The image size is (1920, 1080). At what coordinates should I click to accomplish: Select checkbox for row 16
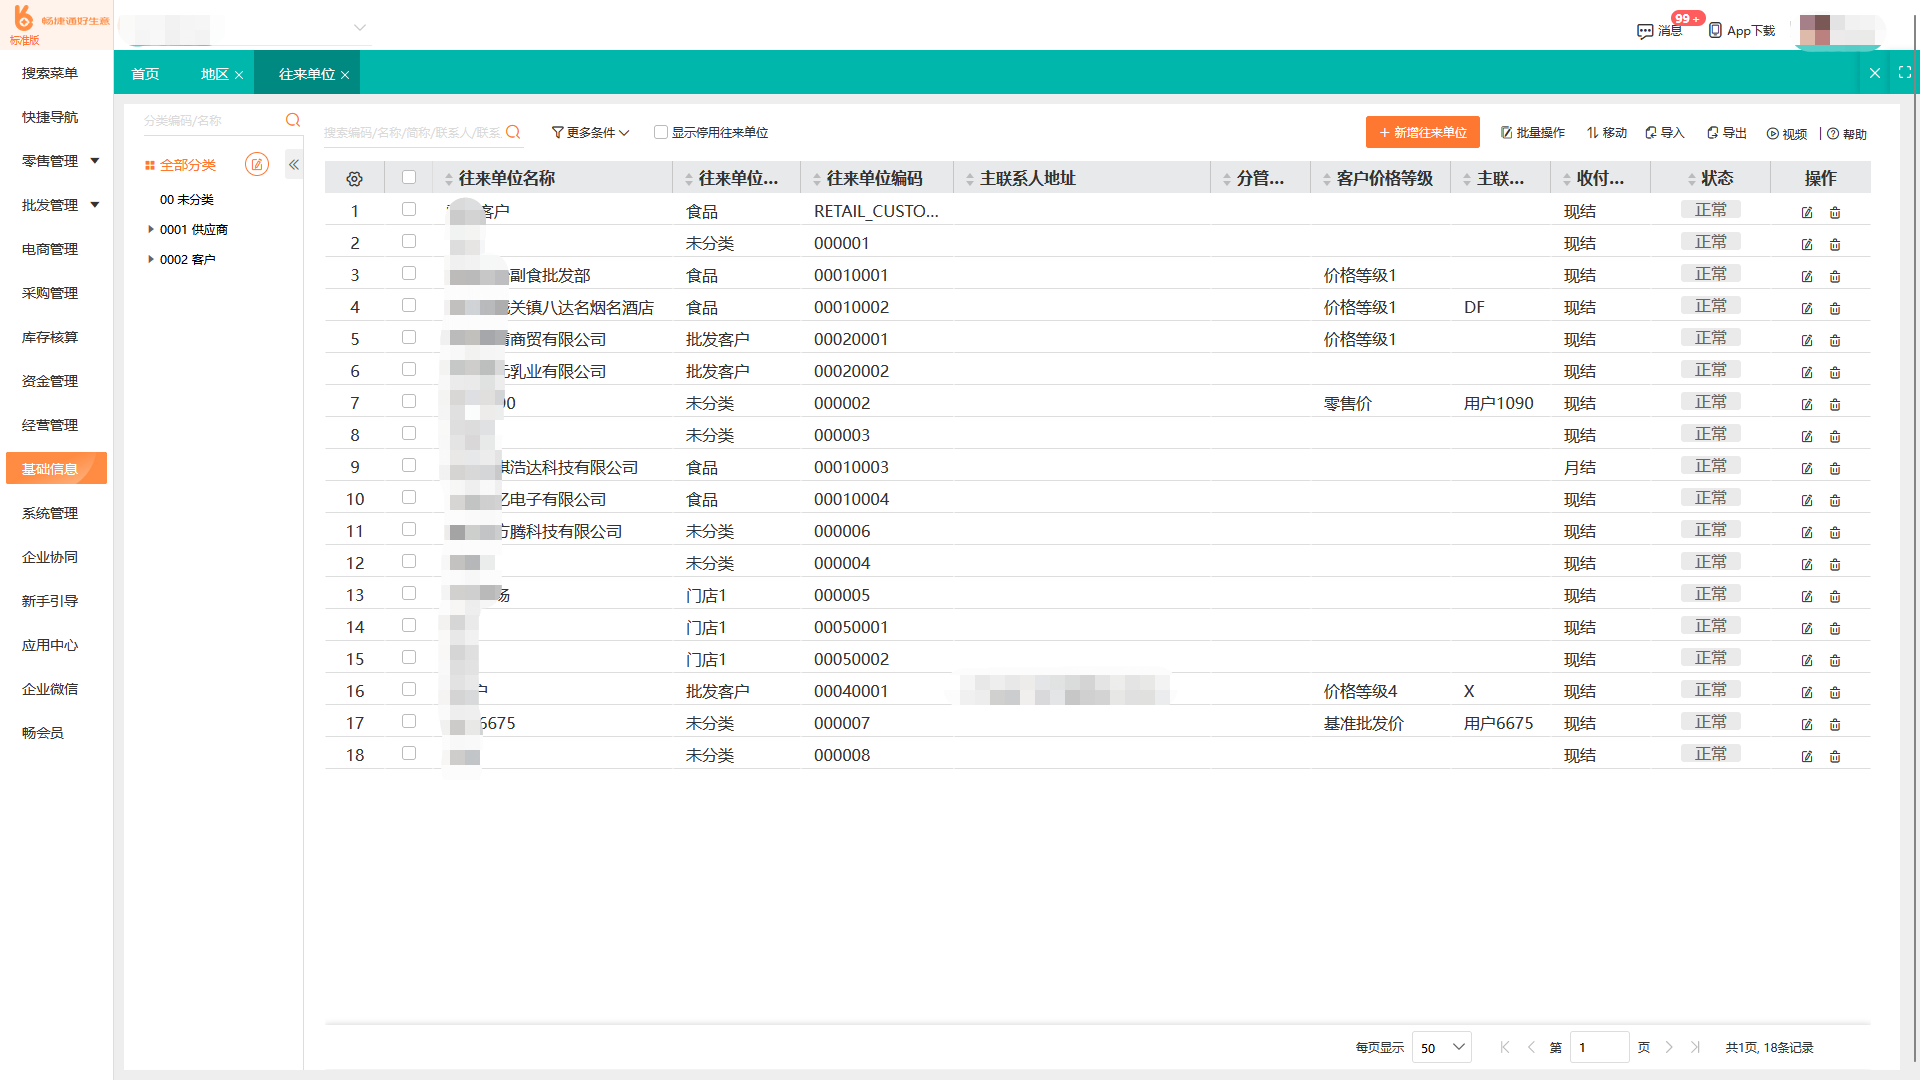[411, 690]
